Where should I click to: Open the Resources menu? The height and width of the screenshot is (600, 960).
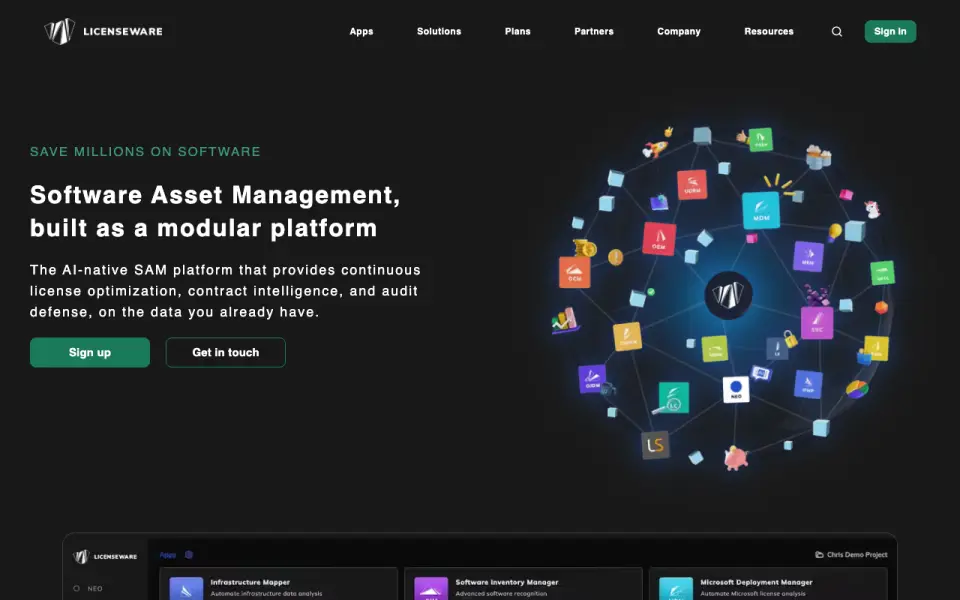[768, 31]
